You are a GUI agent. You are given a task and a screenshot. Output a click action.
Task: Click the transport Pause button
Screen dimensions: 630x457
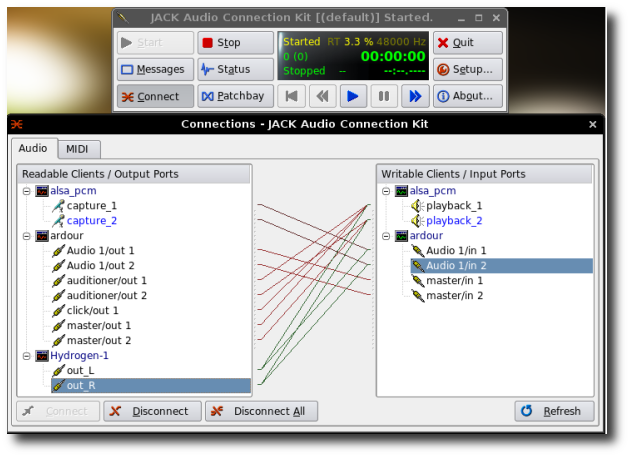click(x=383, y=96)
